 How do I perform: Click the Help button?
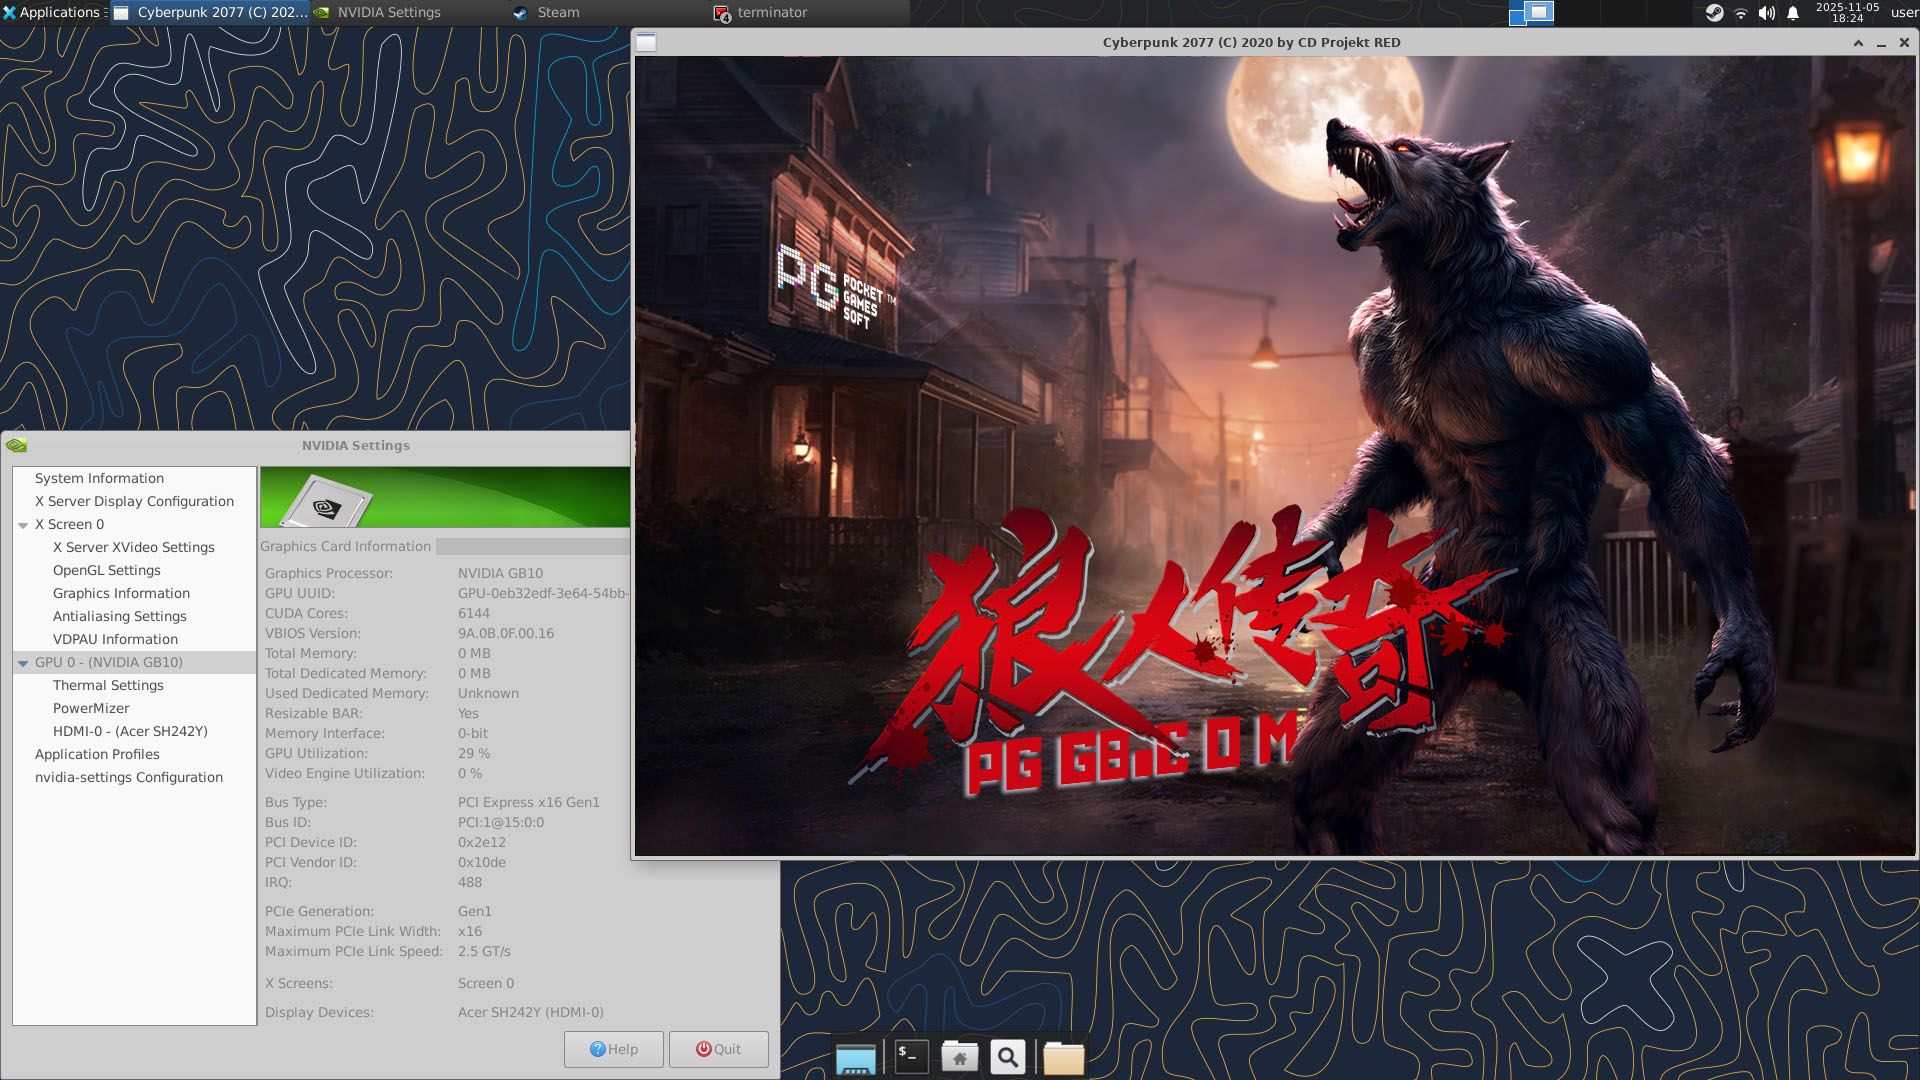pos(613,1049)
